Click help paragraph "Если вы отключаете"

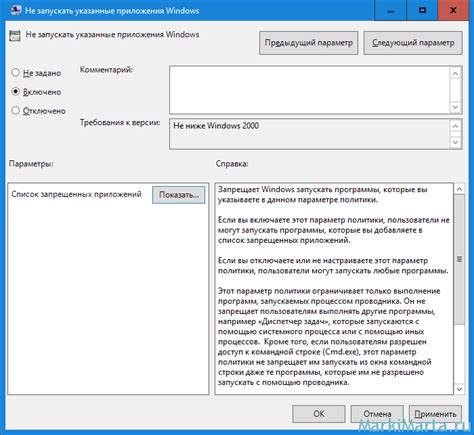pos(333,265)
